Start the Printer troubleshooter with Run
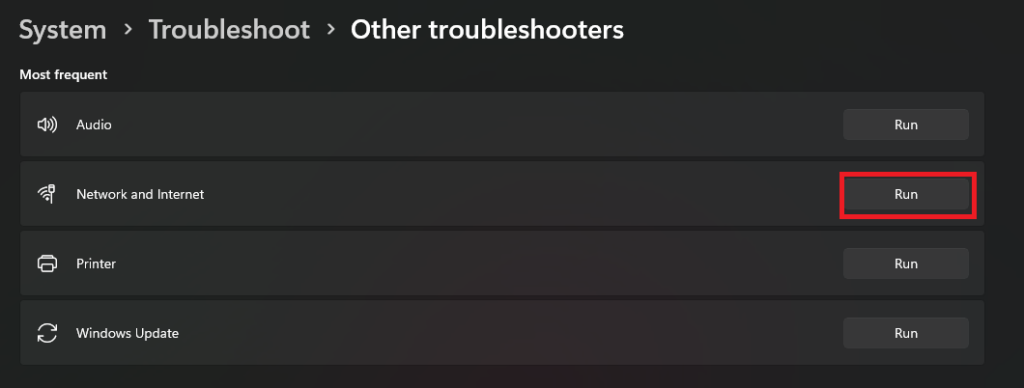 906,264
